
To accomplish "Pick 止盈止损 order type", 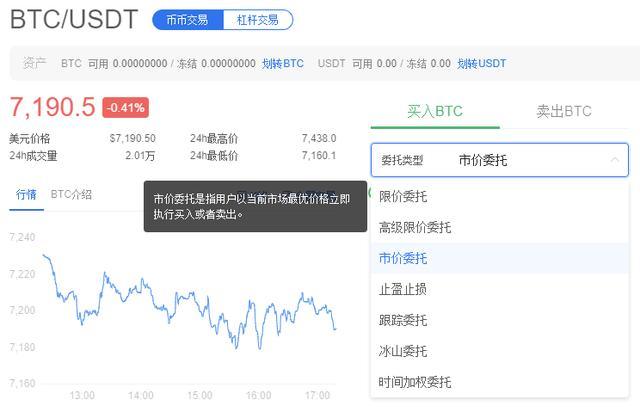I will (x=403, y=289).
